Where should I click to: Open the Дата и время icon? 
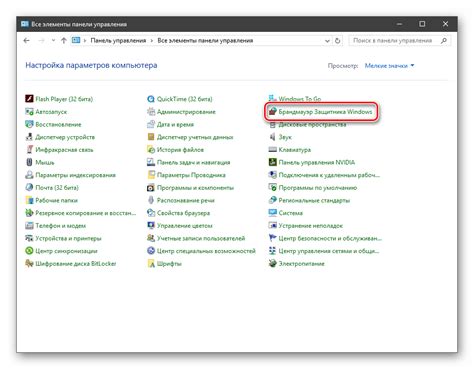151,124
